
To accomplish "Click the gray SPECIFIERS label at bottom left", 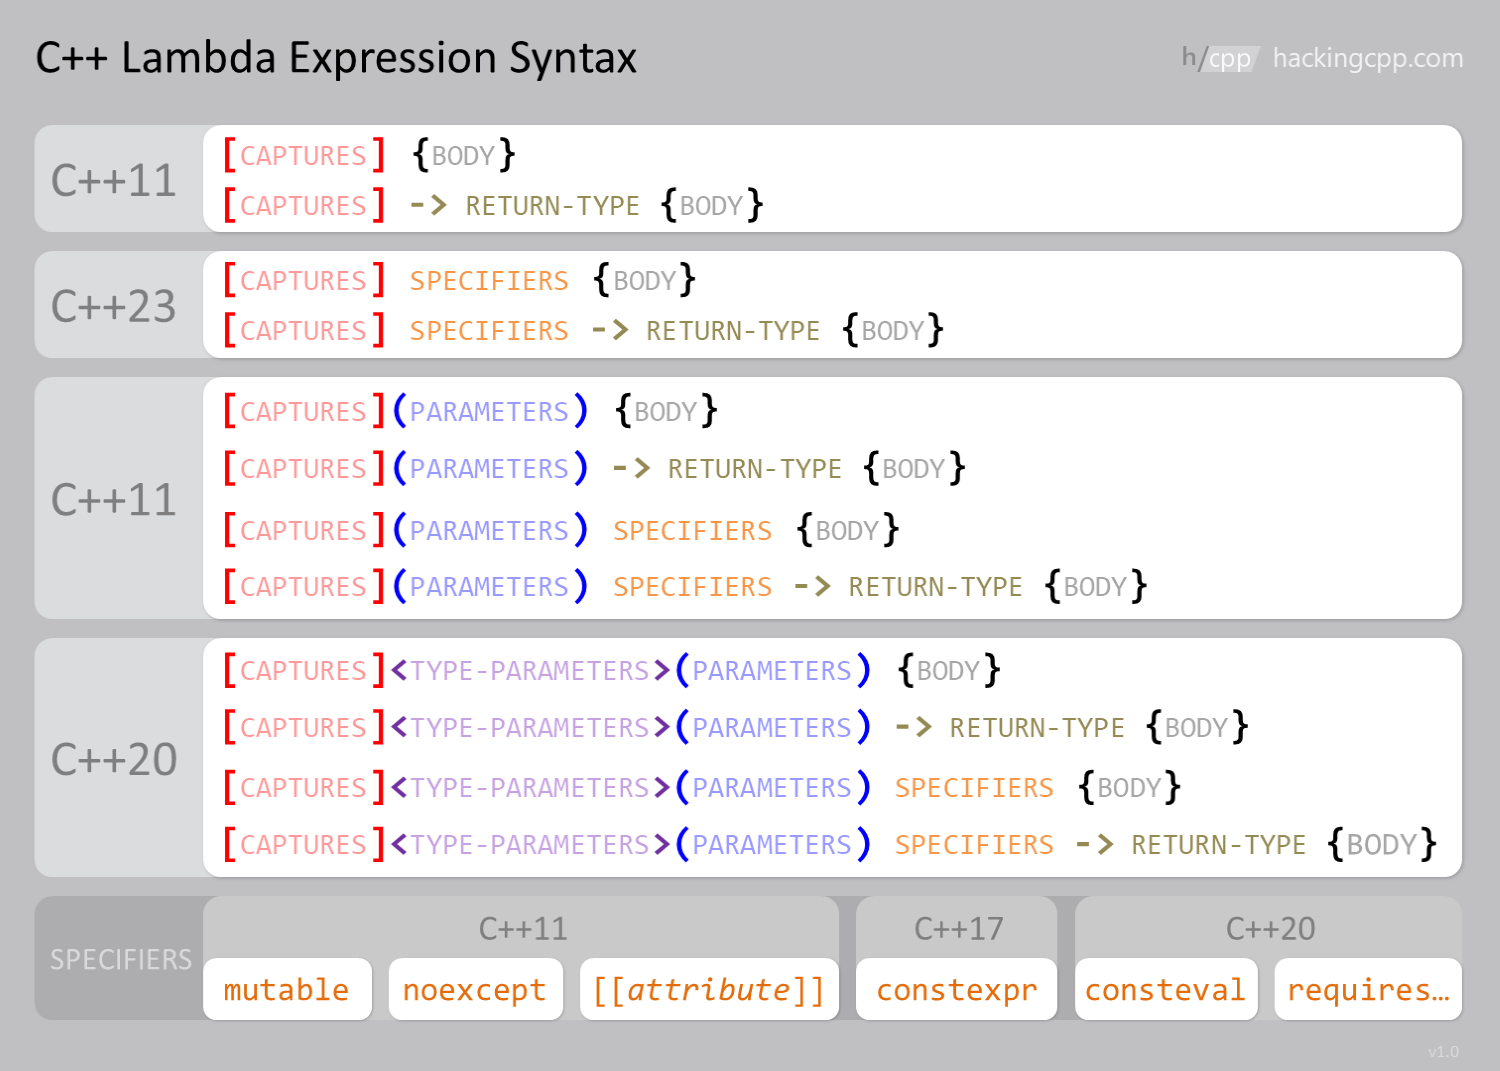I will [120, 960].
